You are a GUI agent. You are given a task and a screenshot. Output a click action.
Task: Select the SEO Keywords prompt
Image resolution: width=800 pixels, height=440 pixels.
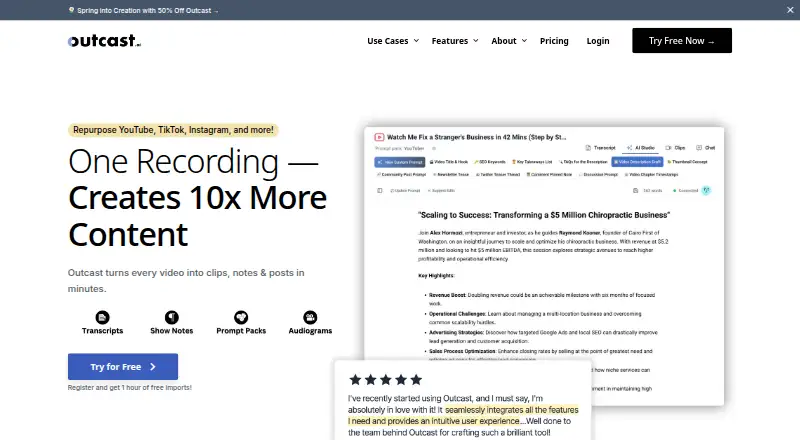tap(490, 162)
